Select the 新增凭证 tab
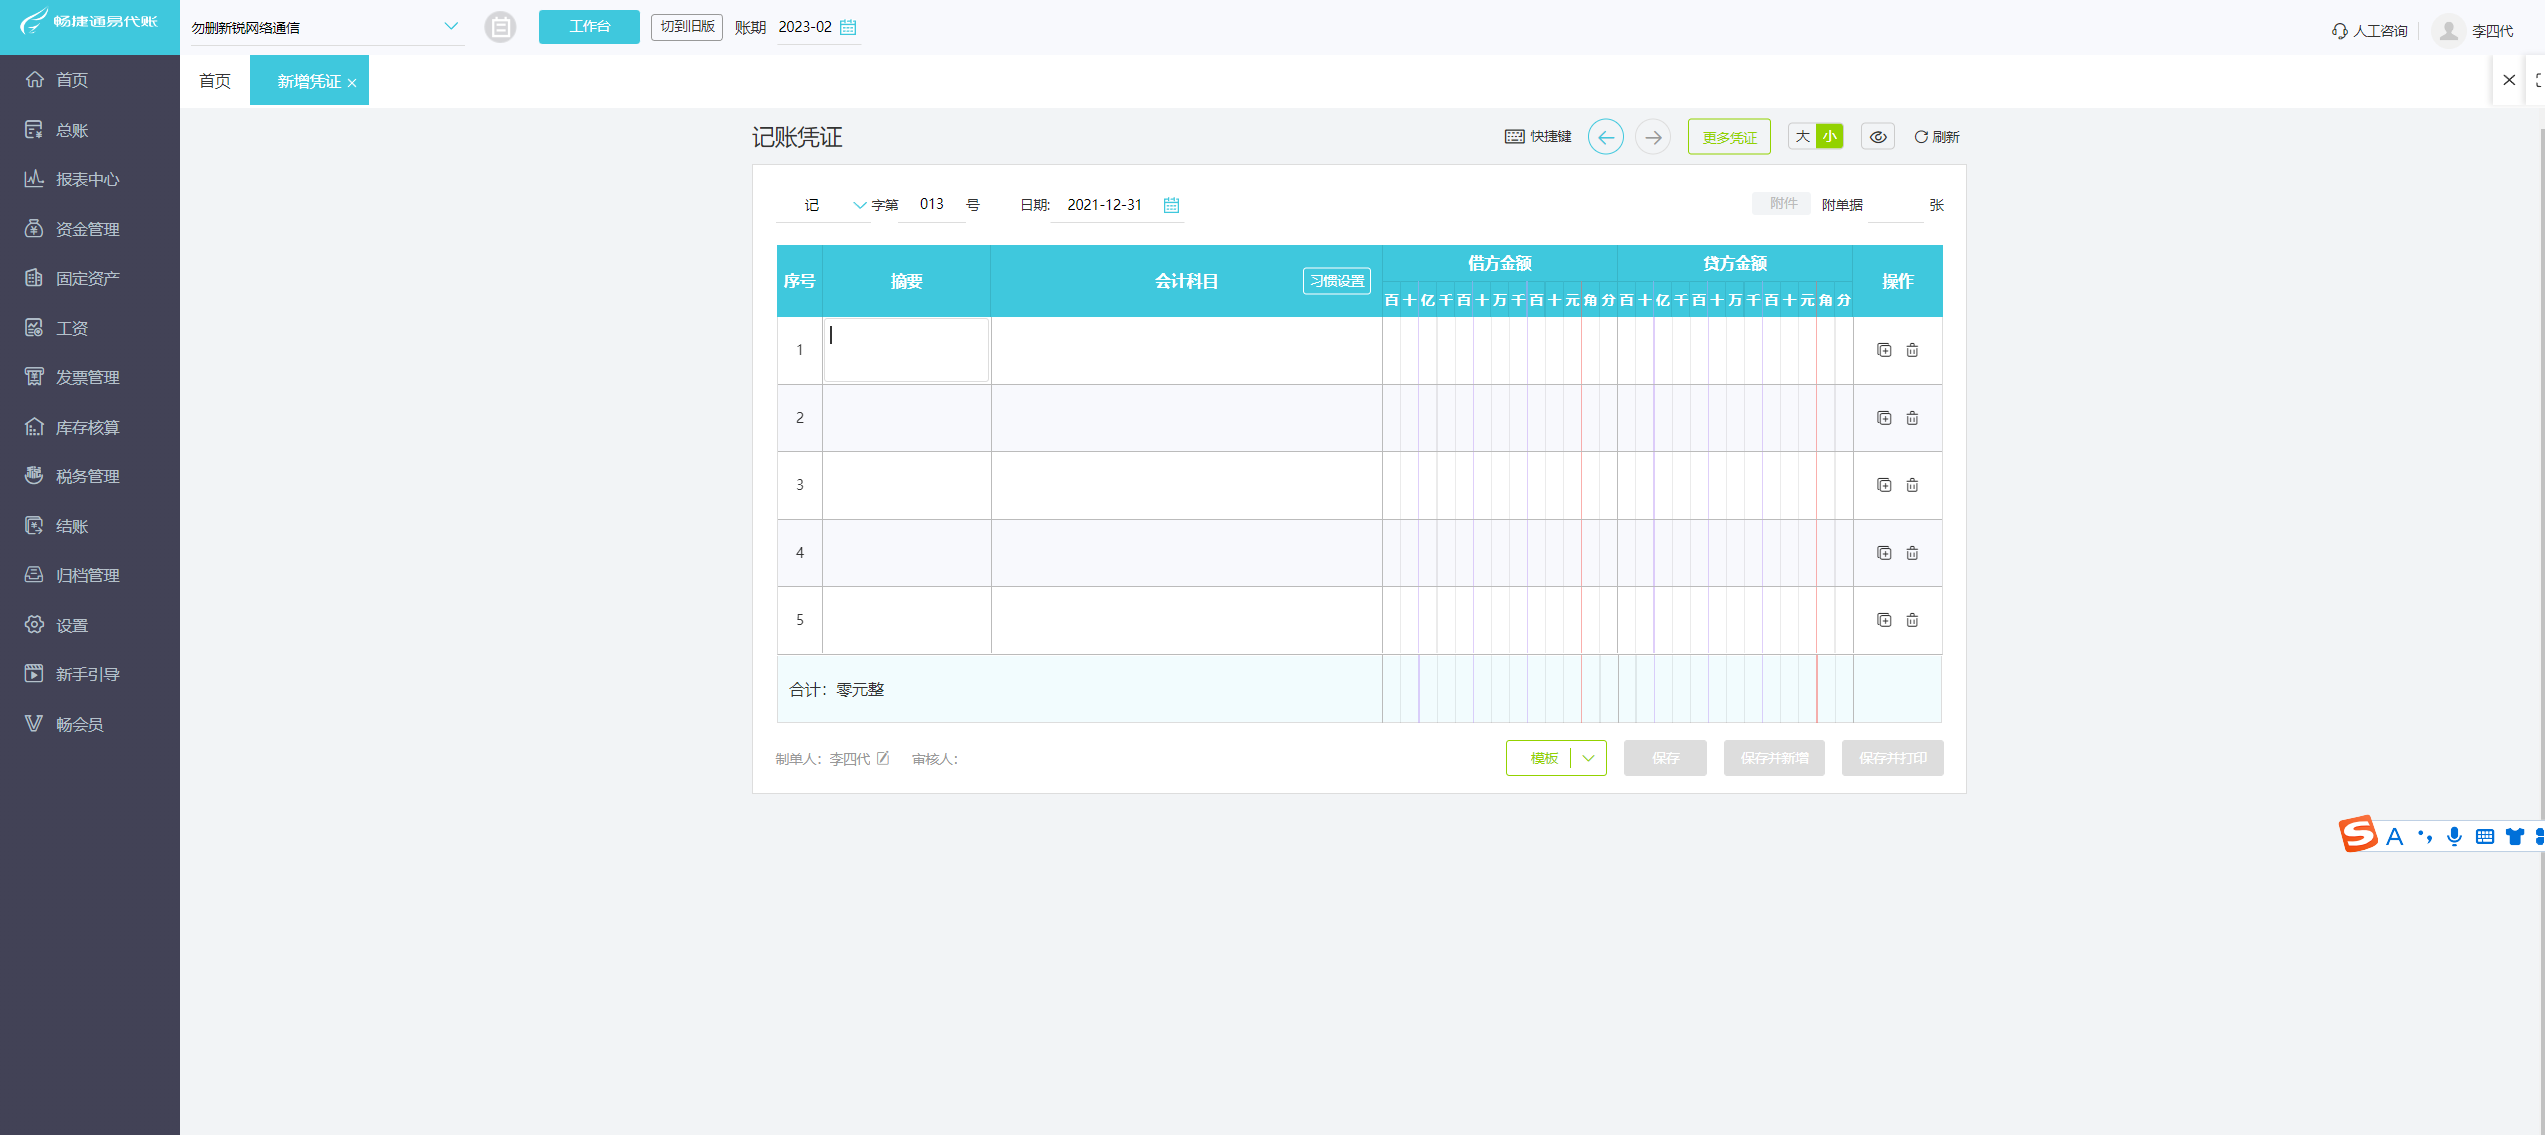Image resolution: width=2545 pixels, height=1135 pixels. click(307, 81)
